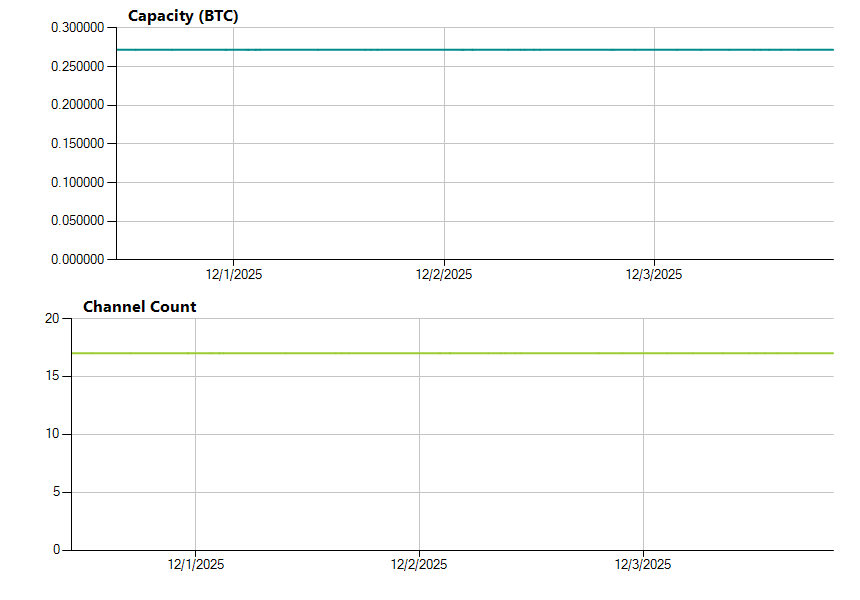Click the 0.000000 y-axis label
Viewport: 860px width, 600px height.
(x=77, y=259)
